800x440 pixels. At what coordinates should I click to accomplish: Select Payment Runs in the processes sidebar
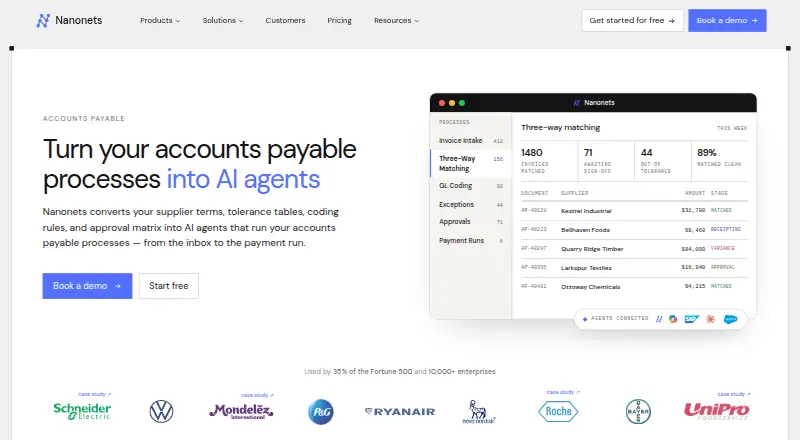471,240
